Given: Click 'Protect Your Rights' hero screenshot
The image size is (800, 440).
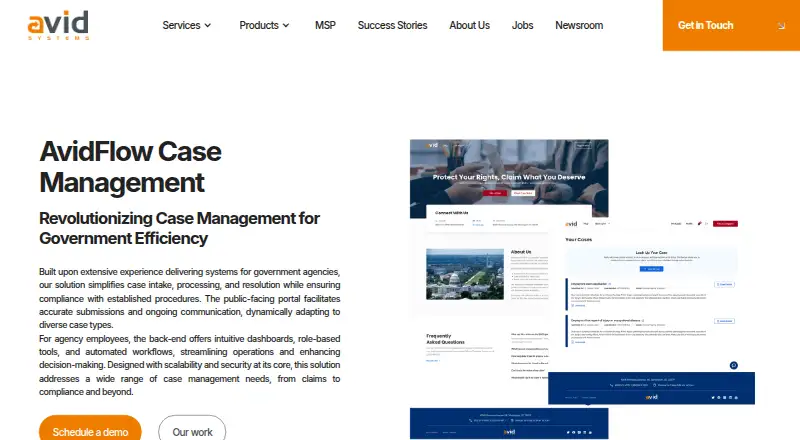Looking at the screenshot, I should [509, 178].
